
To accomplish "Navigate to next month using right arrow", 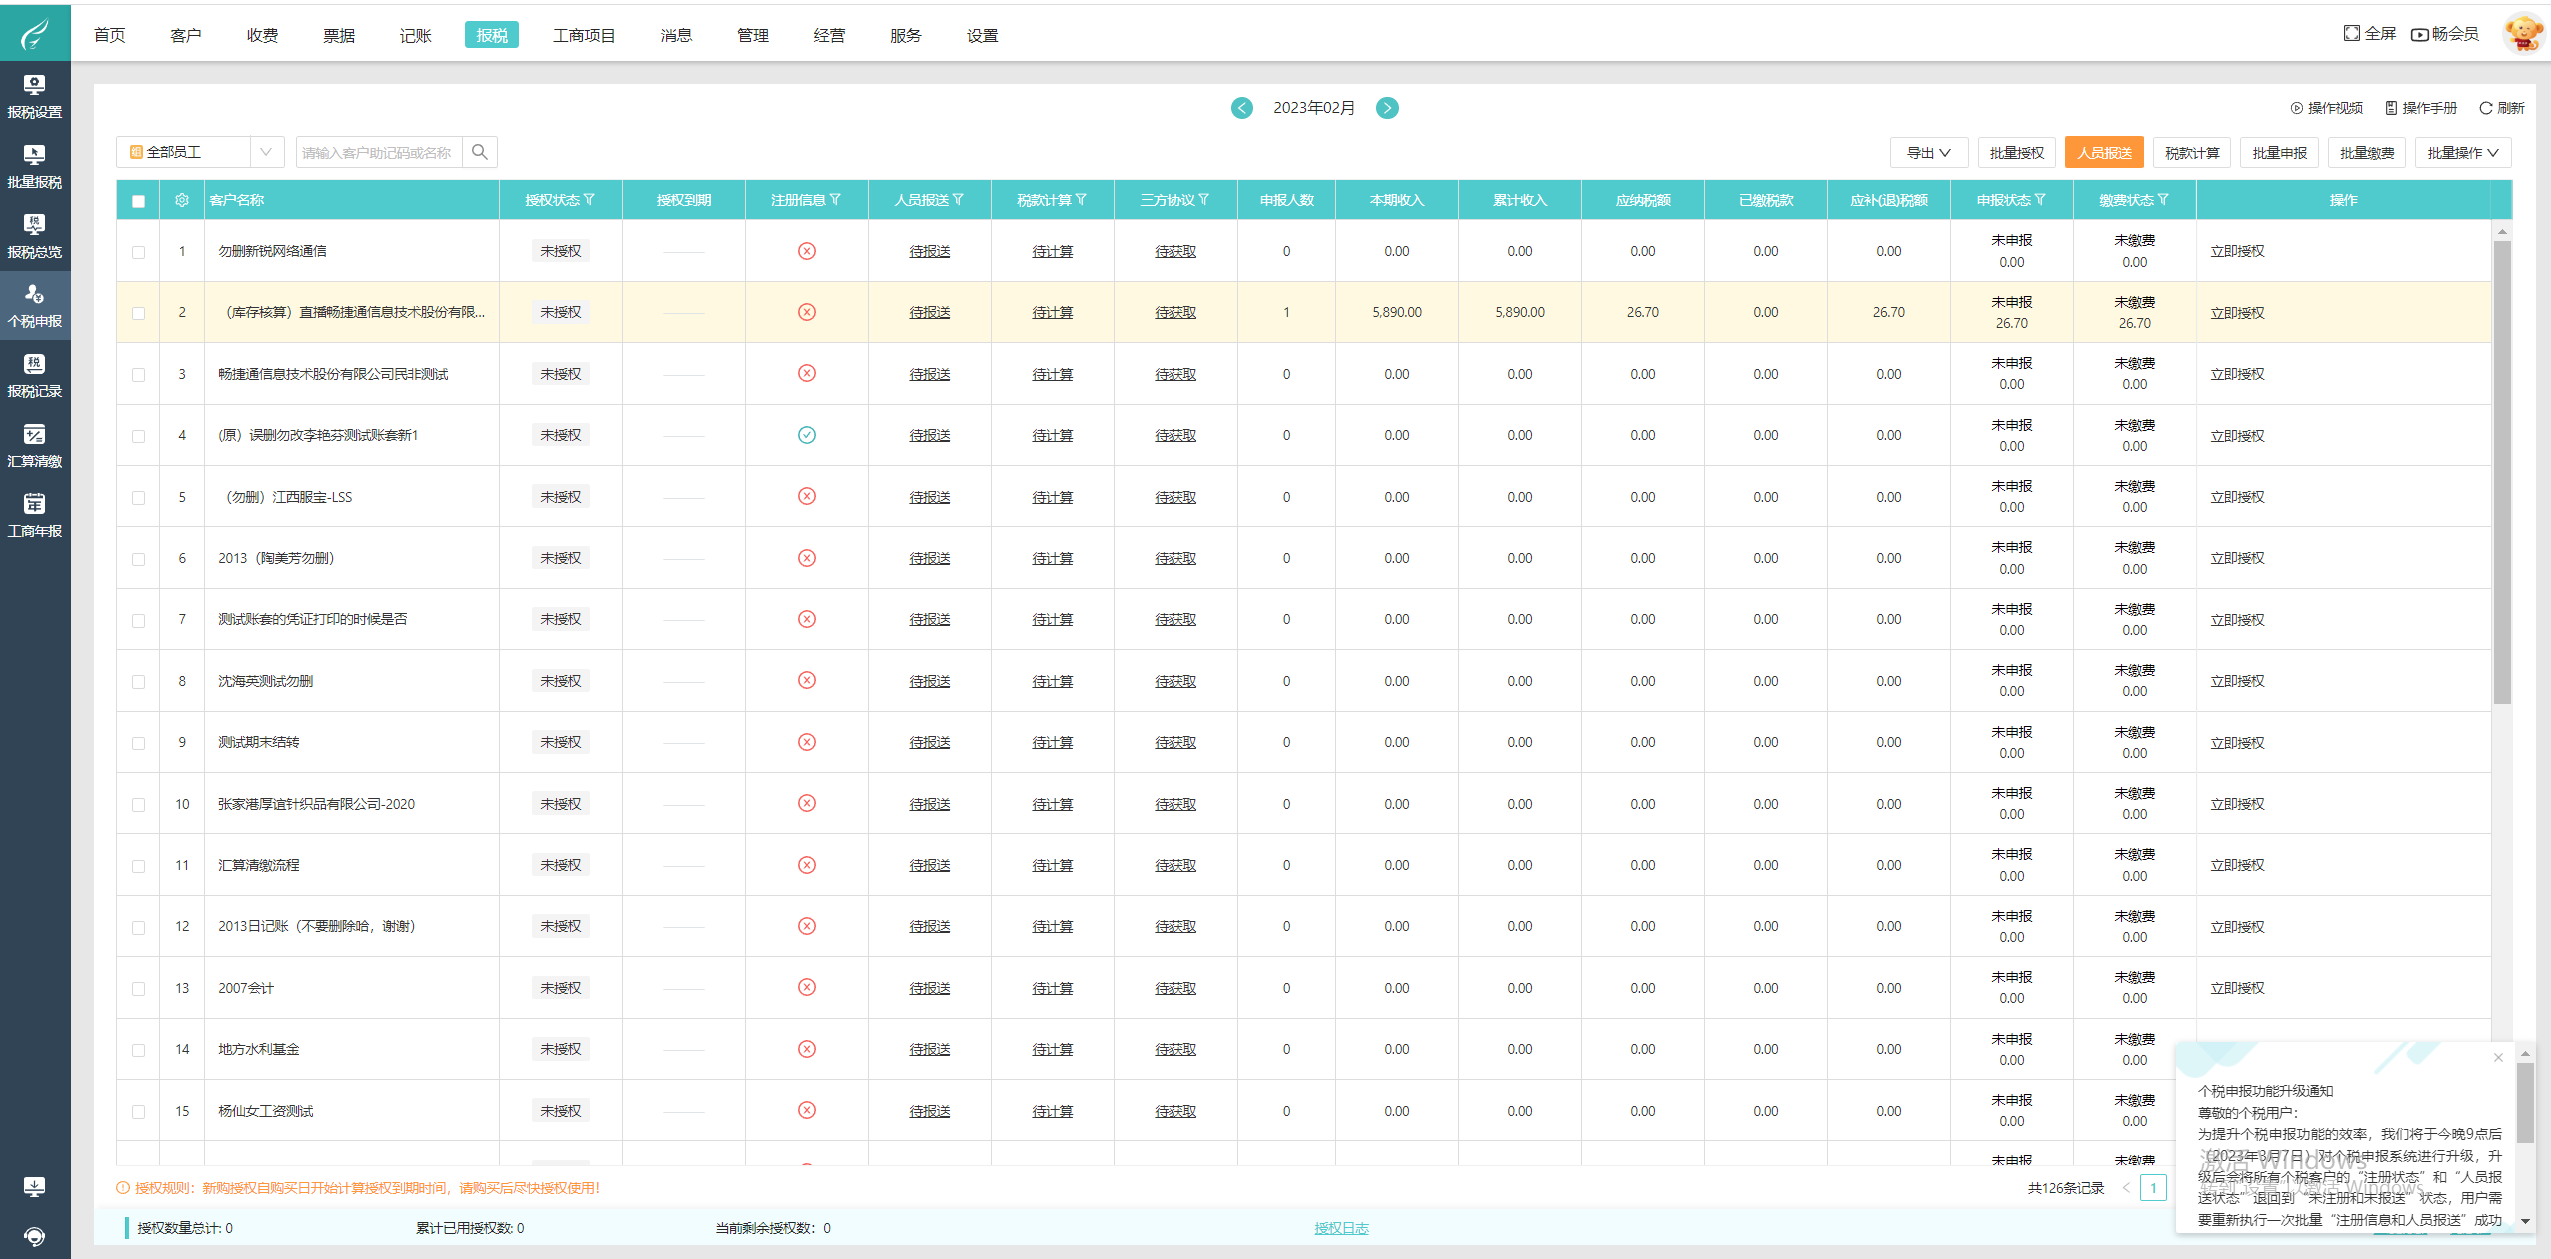I will click(x=1389, y=109).
